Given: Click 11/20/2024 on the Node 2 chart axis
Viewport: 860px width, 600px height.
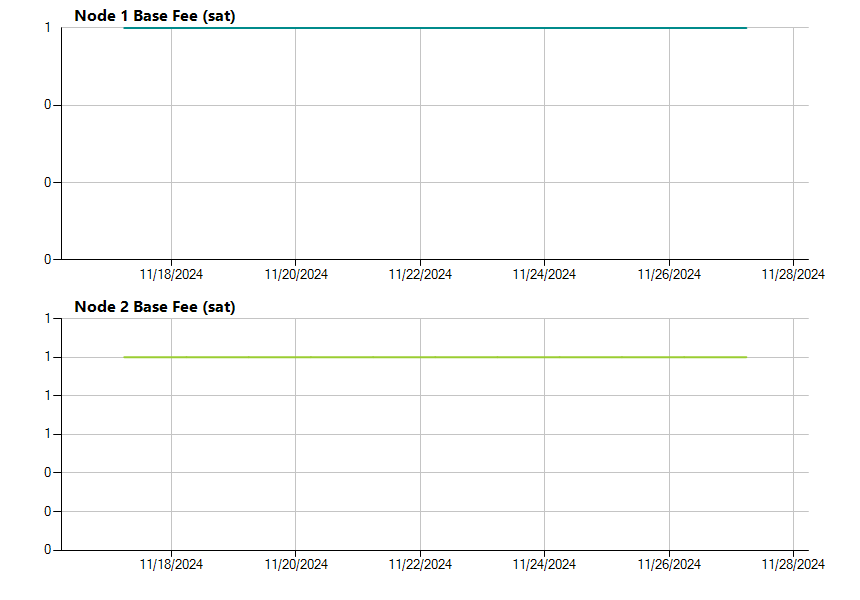Looking at the screenshot, I should click(296, 564).
